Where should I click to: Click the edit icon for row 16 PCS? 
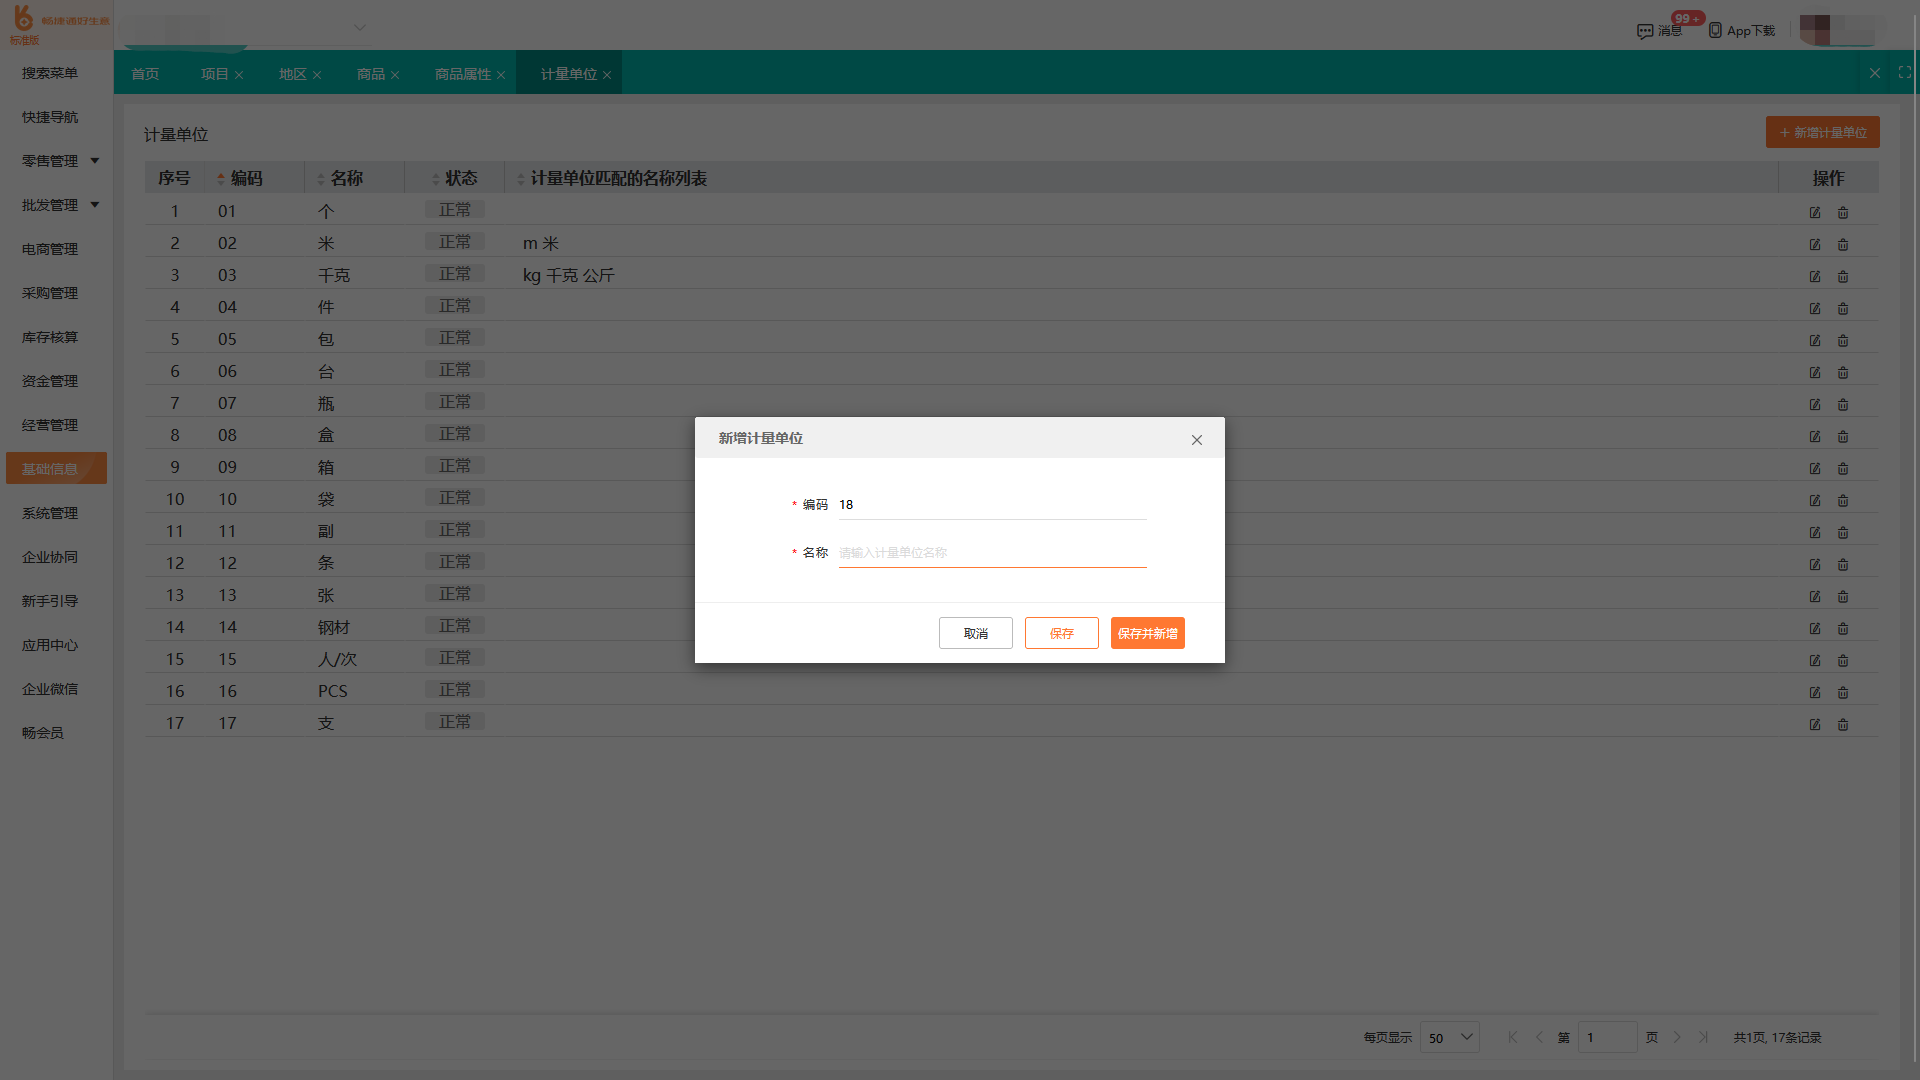pos(1815,691)
